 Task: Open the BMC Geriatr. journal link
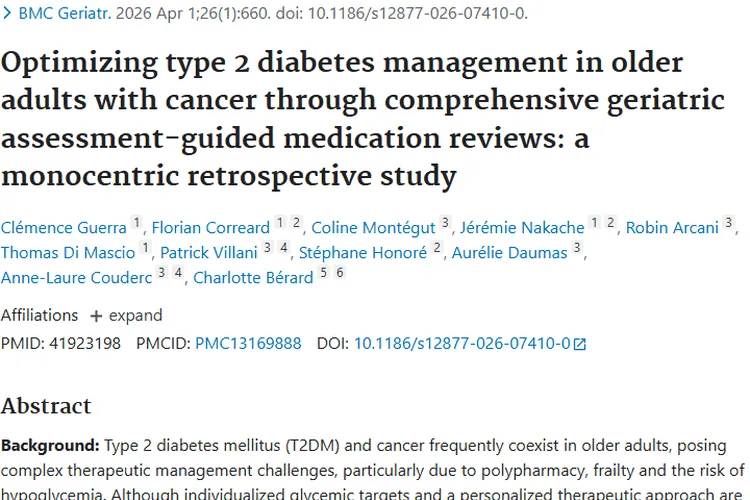click(65, 13)
